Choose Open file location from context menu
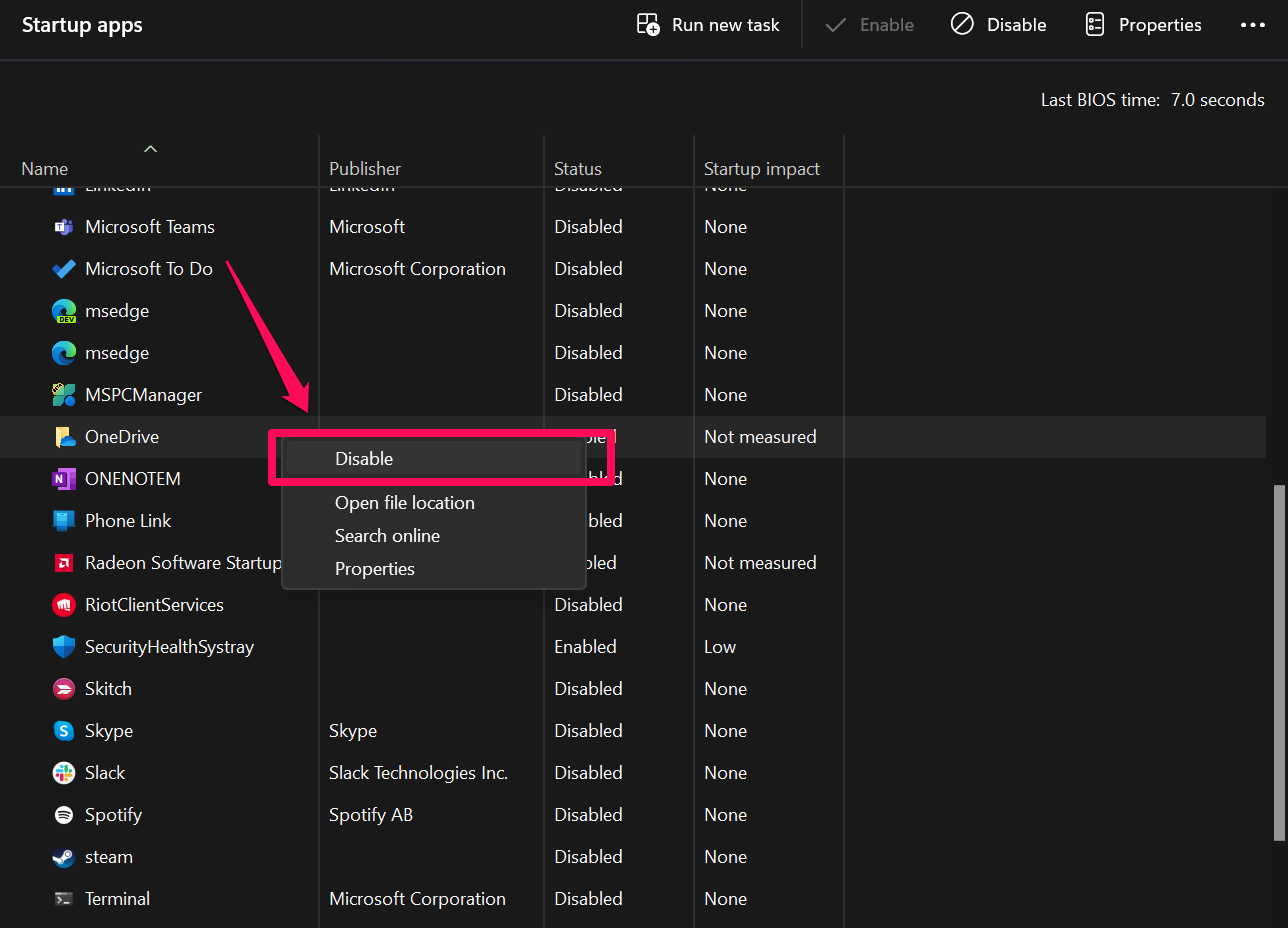 coord(404,503)
